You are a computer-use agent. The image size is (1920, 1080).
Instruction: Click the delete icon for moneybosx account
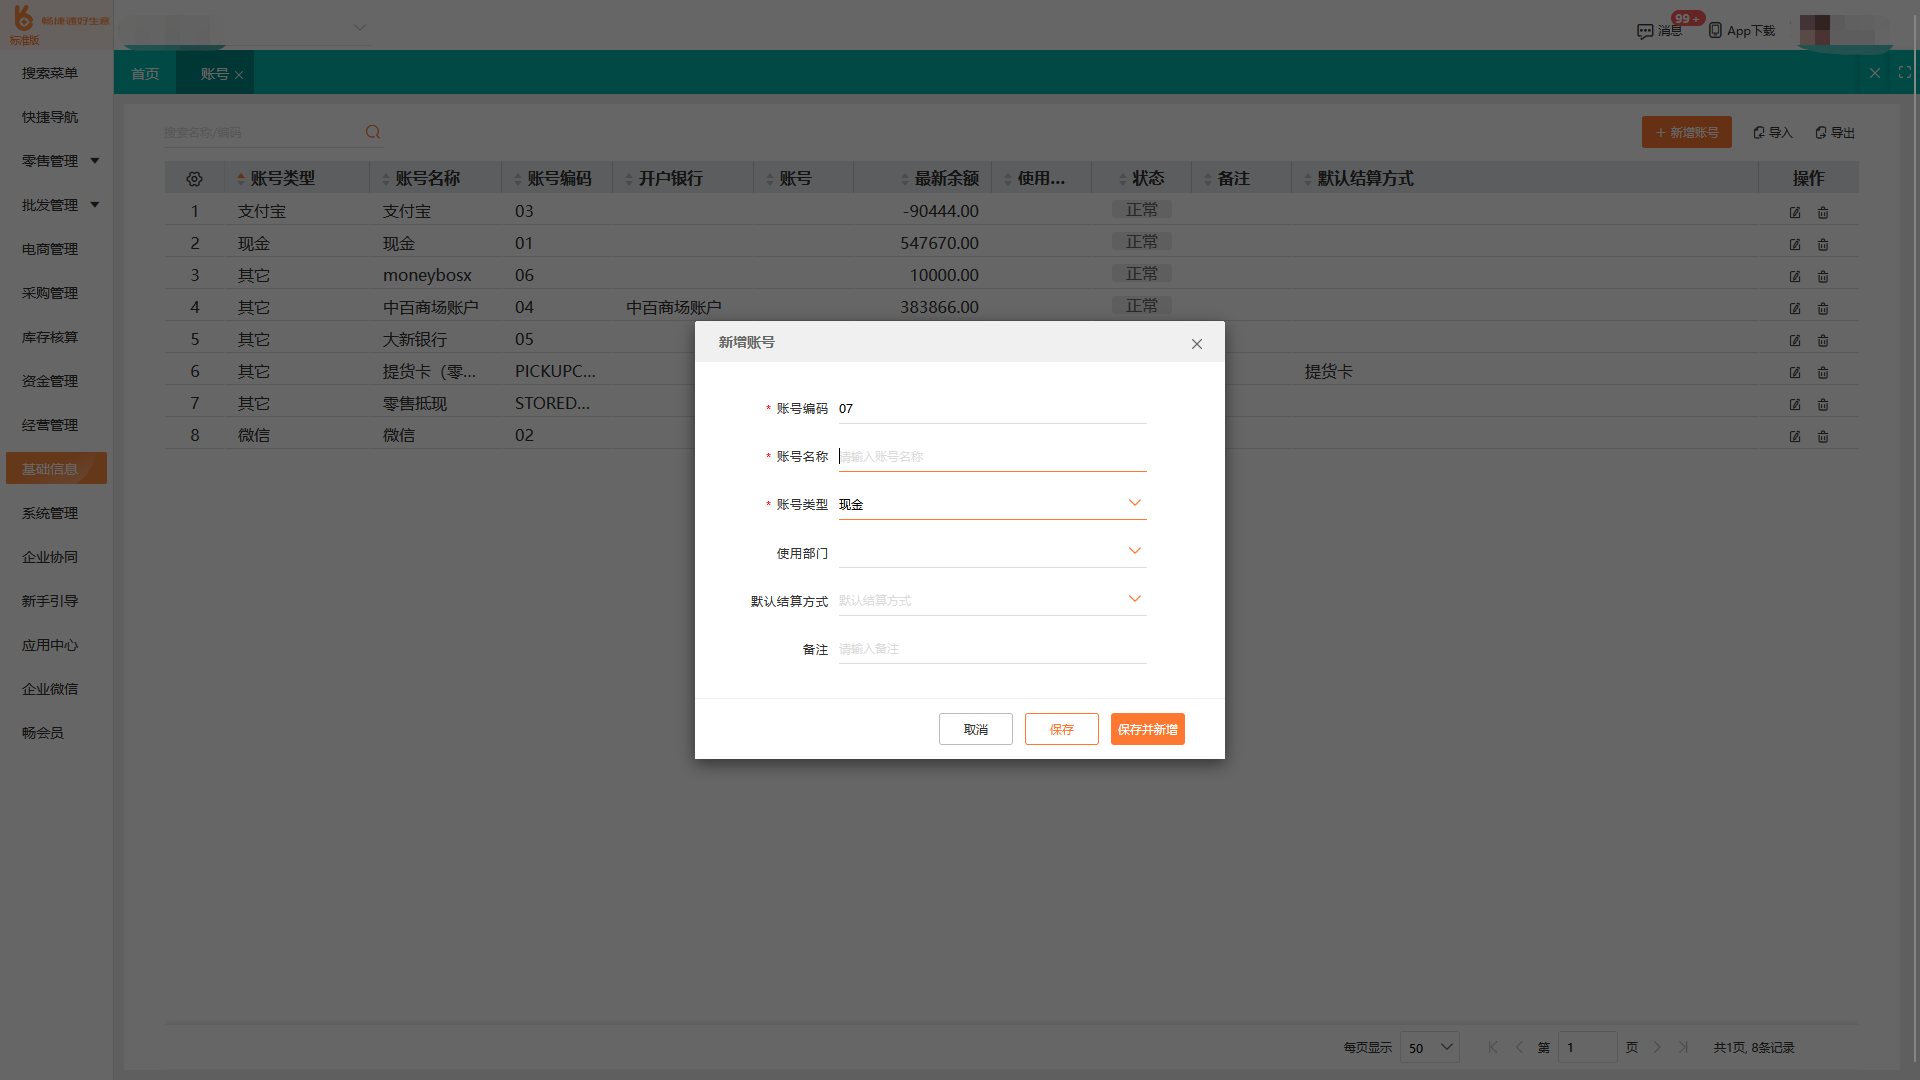1822,276
